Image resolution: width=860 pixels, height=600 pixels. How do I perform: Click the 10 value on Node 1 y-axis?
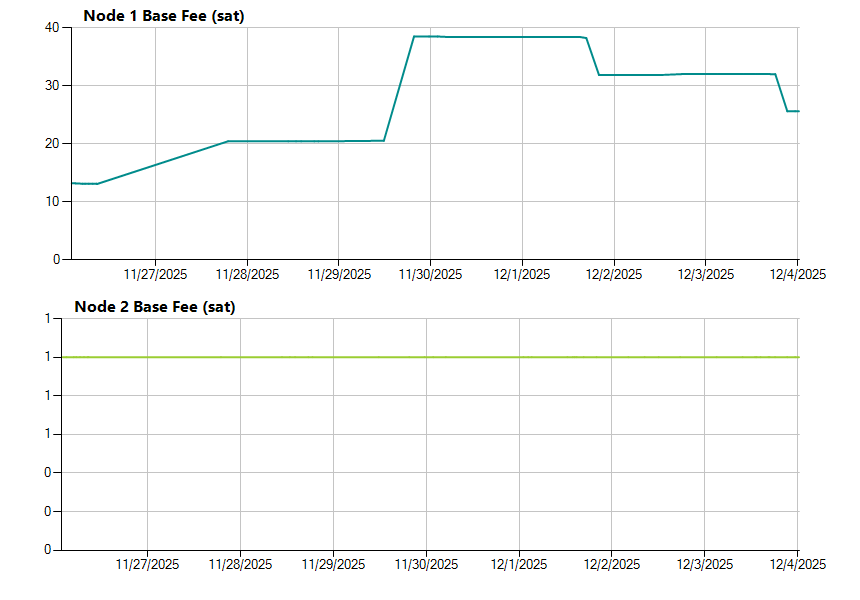[52, 201]
